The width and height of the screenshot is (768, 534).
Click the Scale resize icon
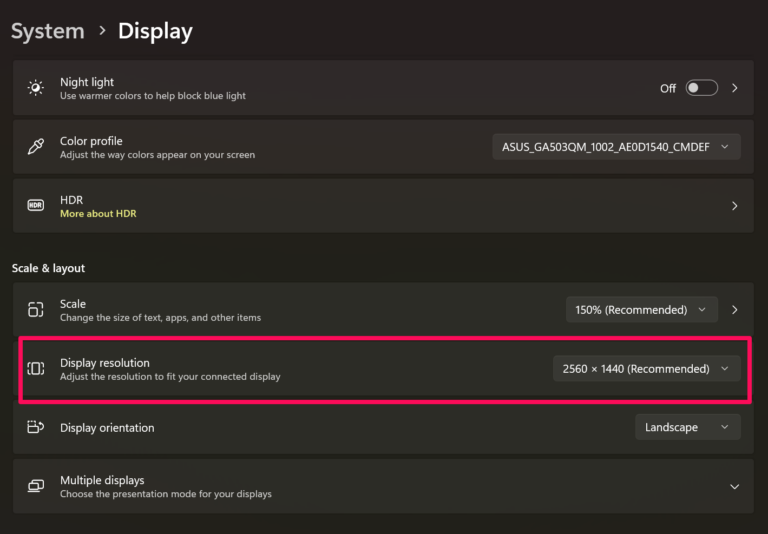coord(36,310)
